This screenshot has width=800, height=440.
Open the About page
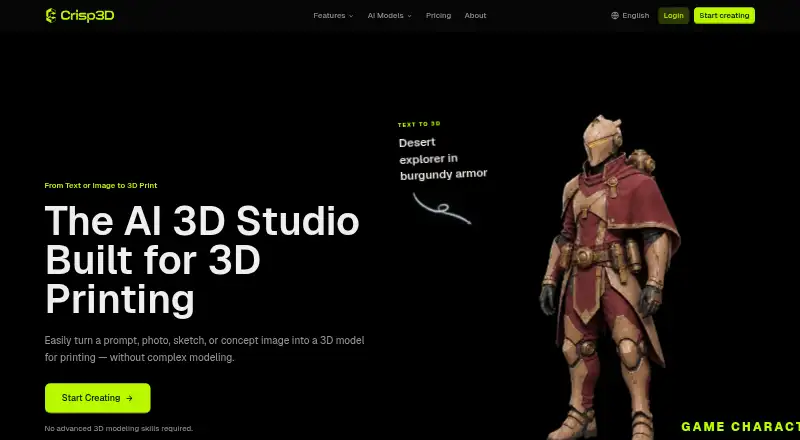[475, 16]
